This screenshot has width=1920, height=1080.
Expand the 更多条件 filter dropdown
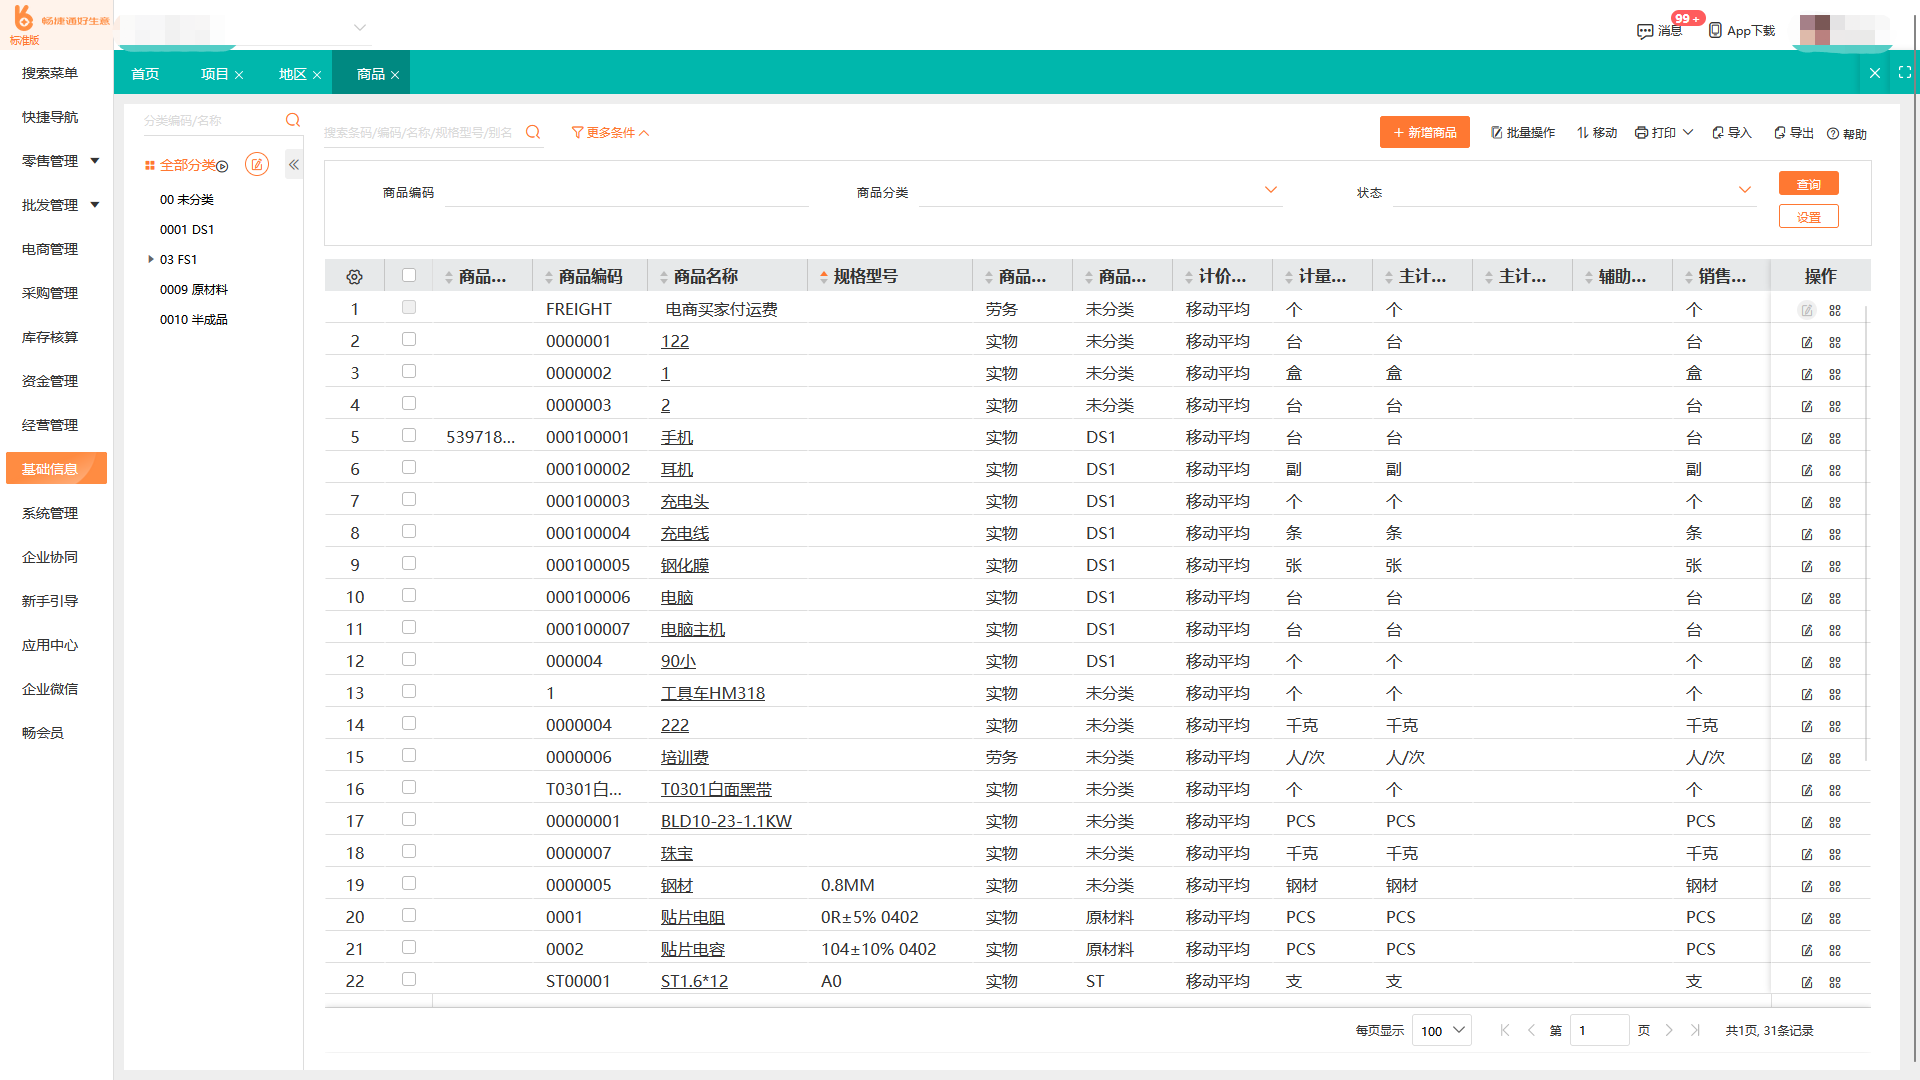[x=611, y=132]
